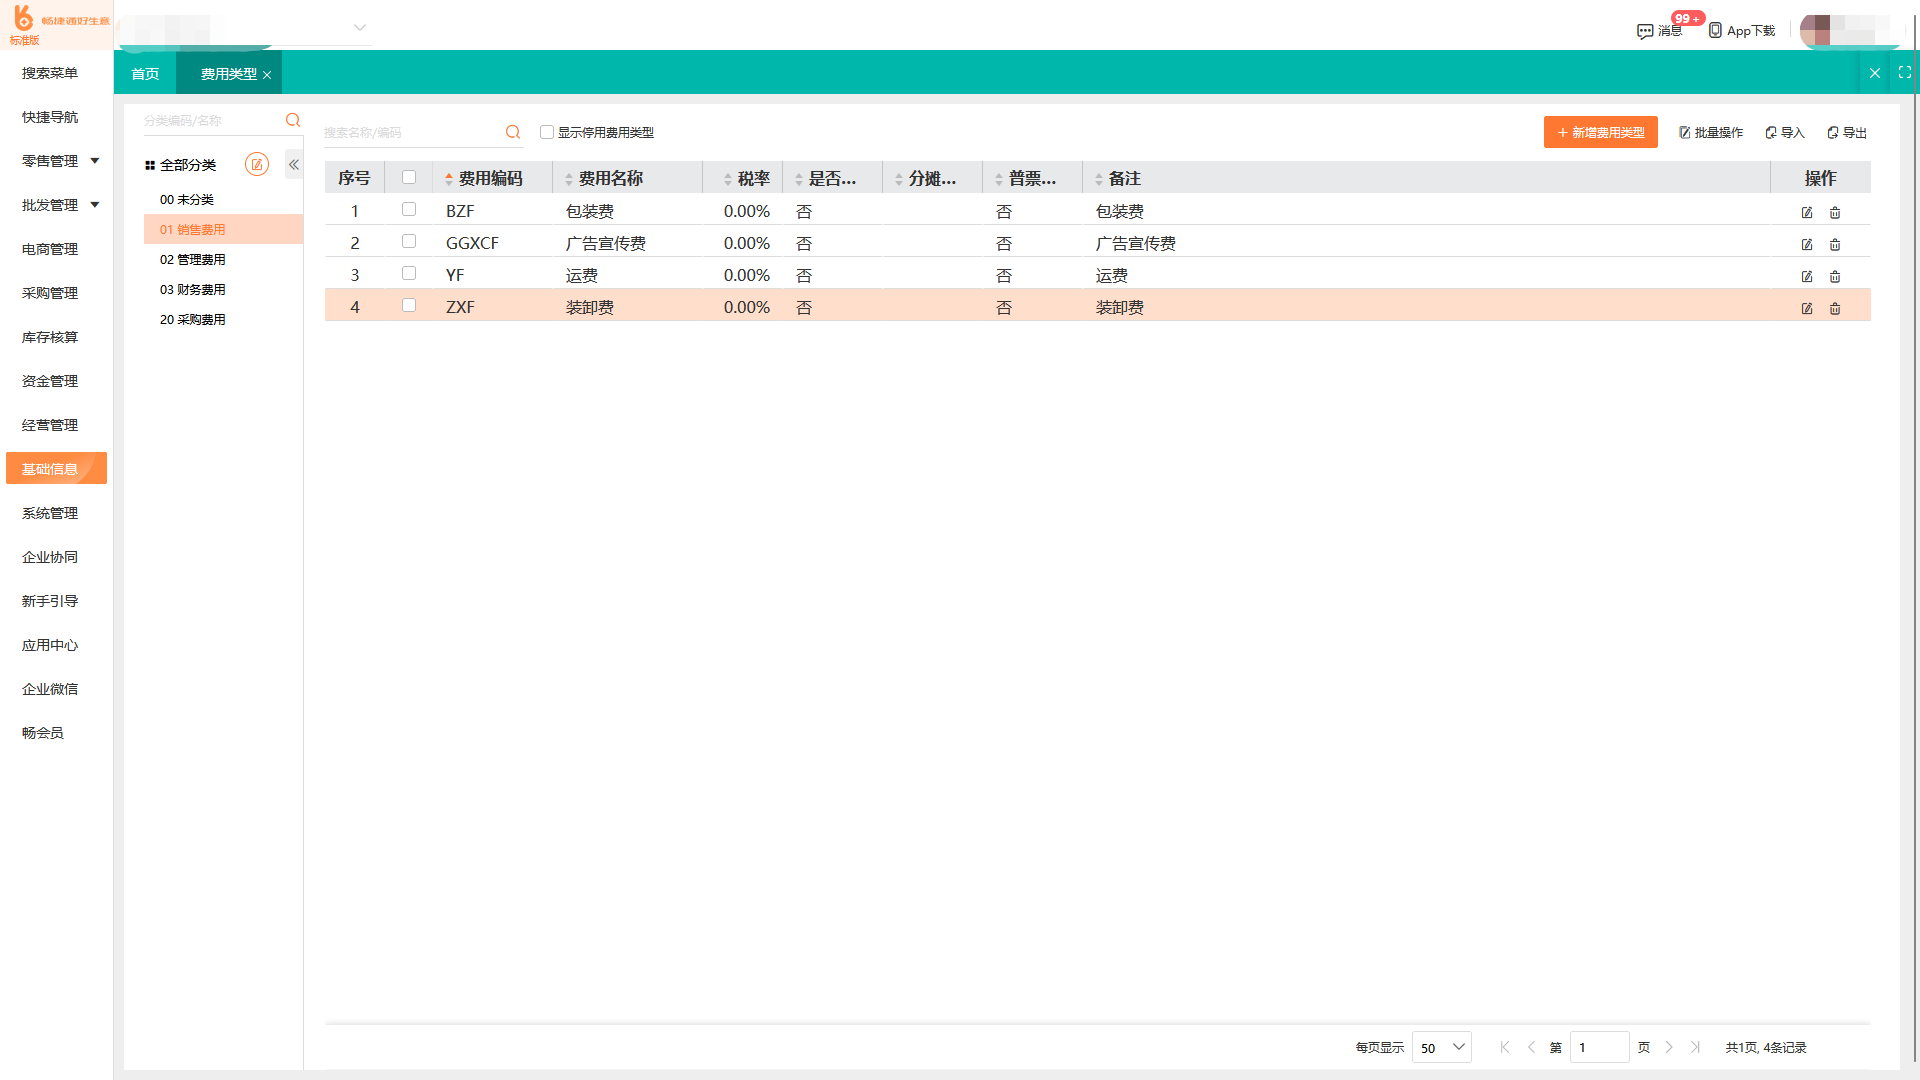
Task: Click 新增费用类型 button
Action: tap(1600, 131)
